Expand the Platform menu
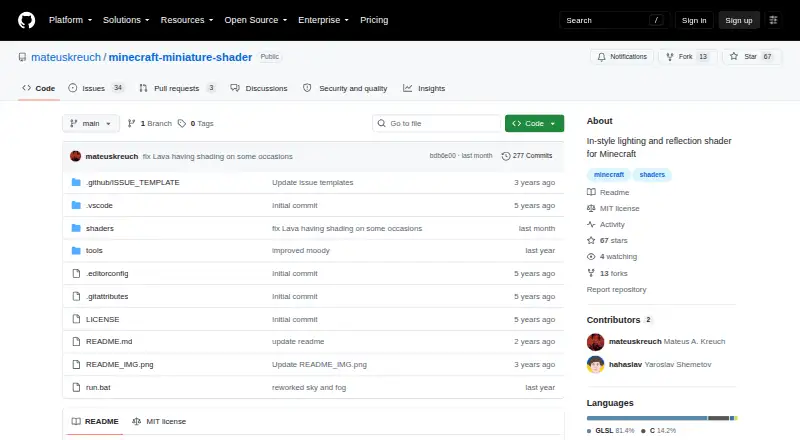 point(70,20)
